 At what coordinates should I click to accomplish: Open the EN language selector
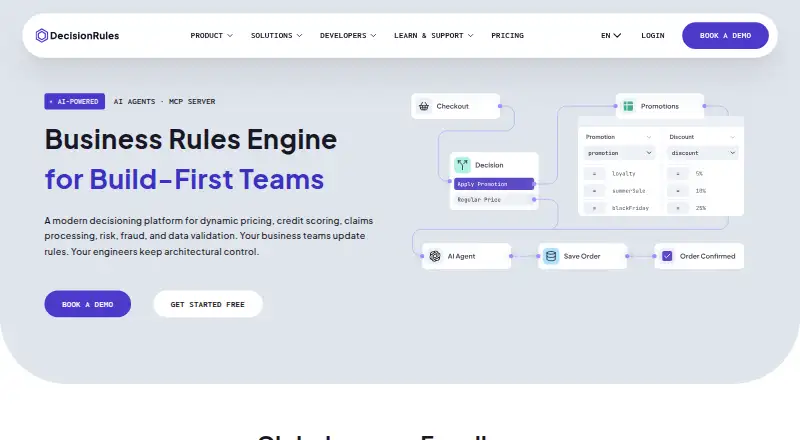point(611,36)
